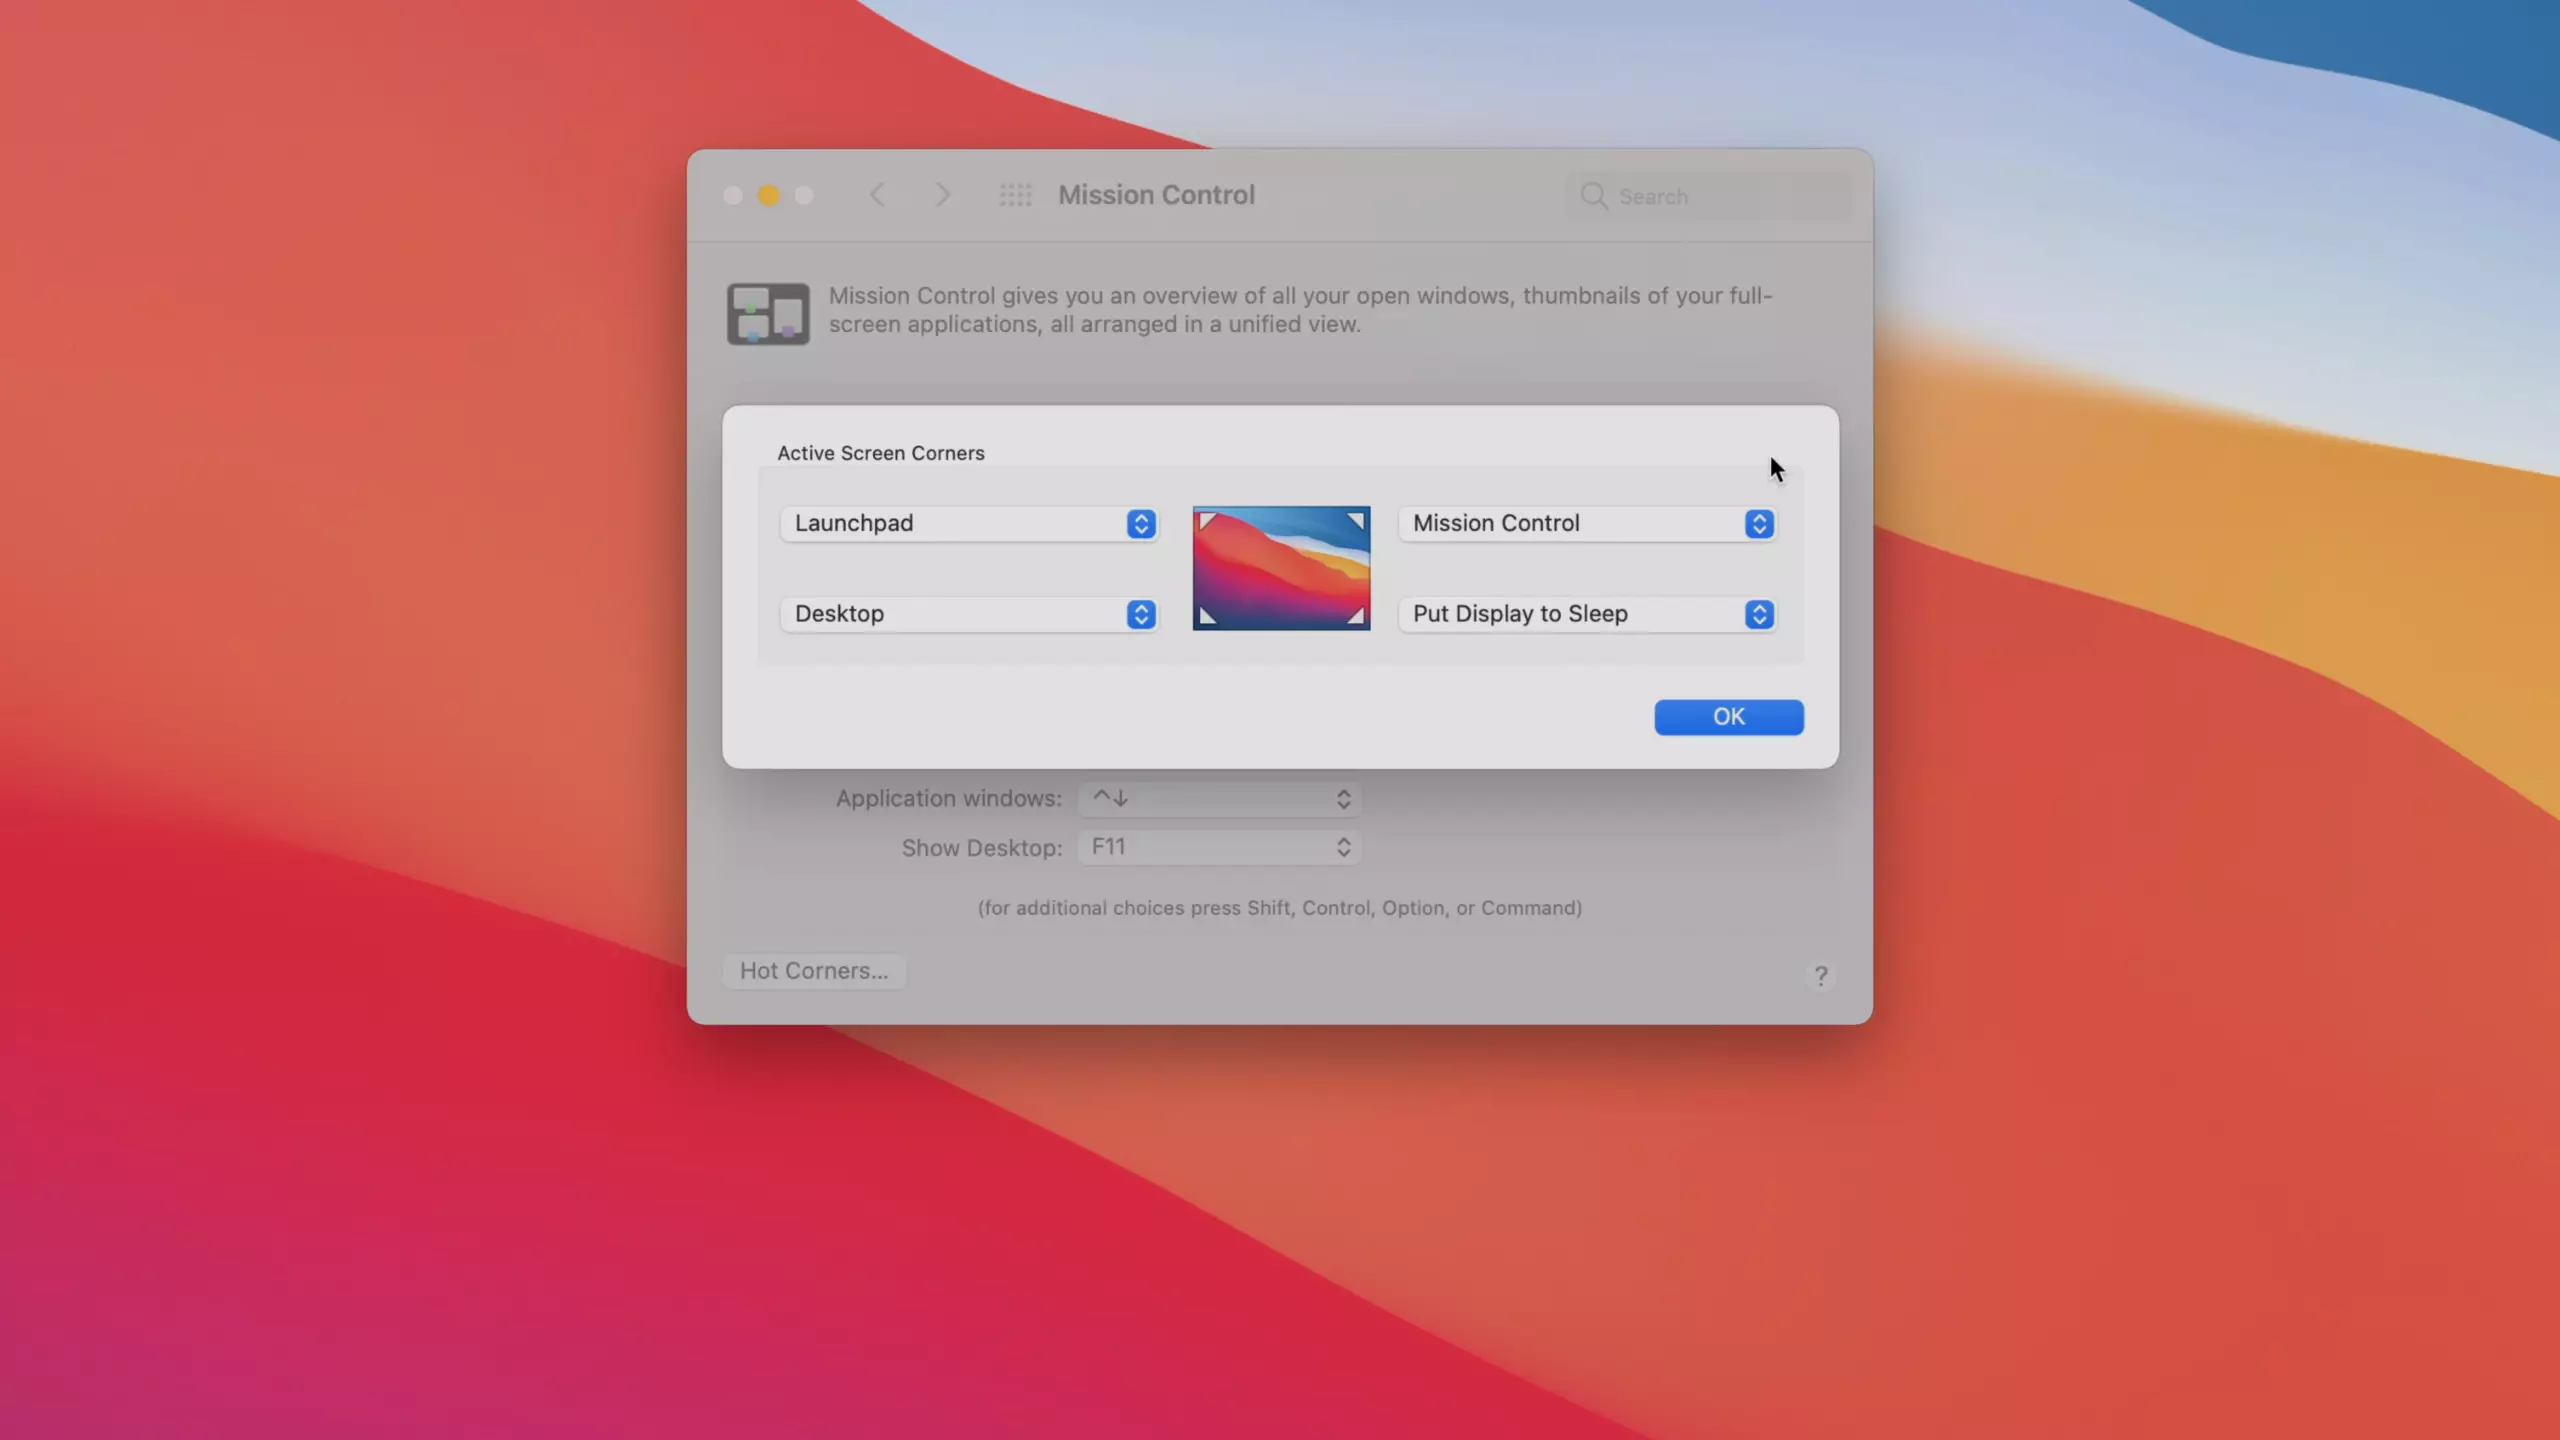Click the System Preferences grid icon
The width and height of the screenshot is (2560, 1440).
coord(1015,195)
